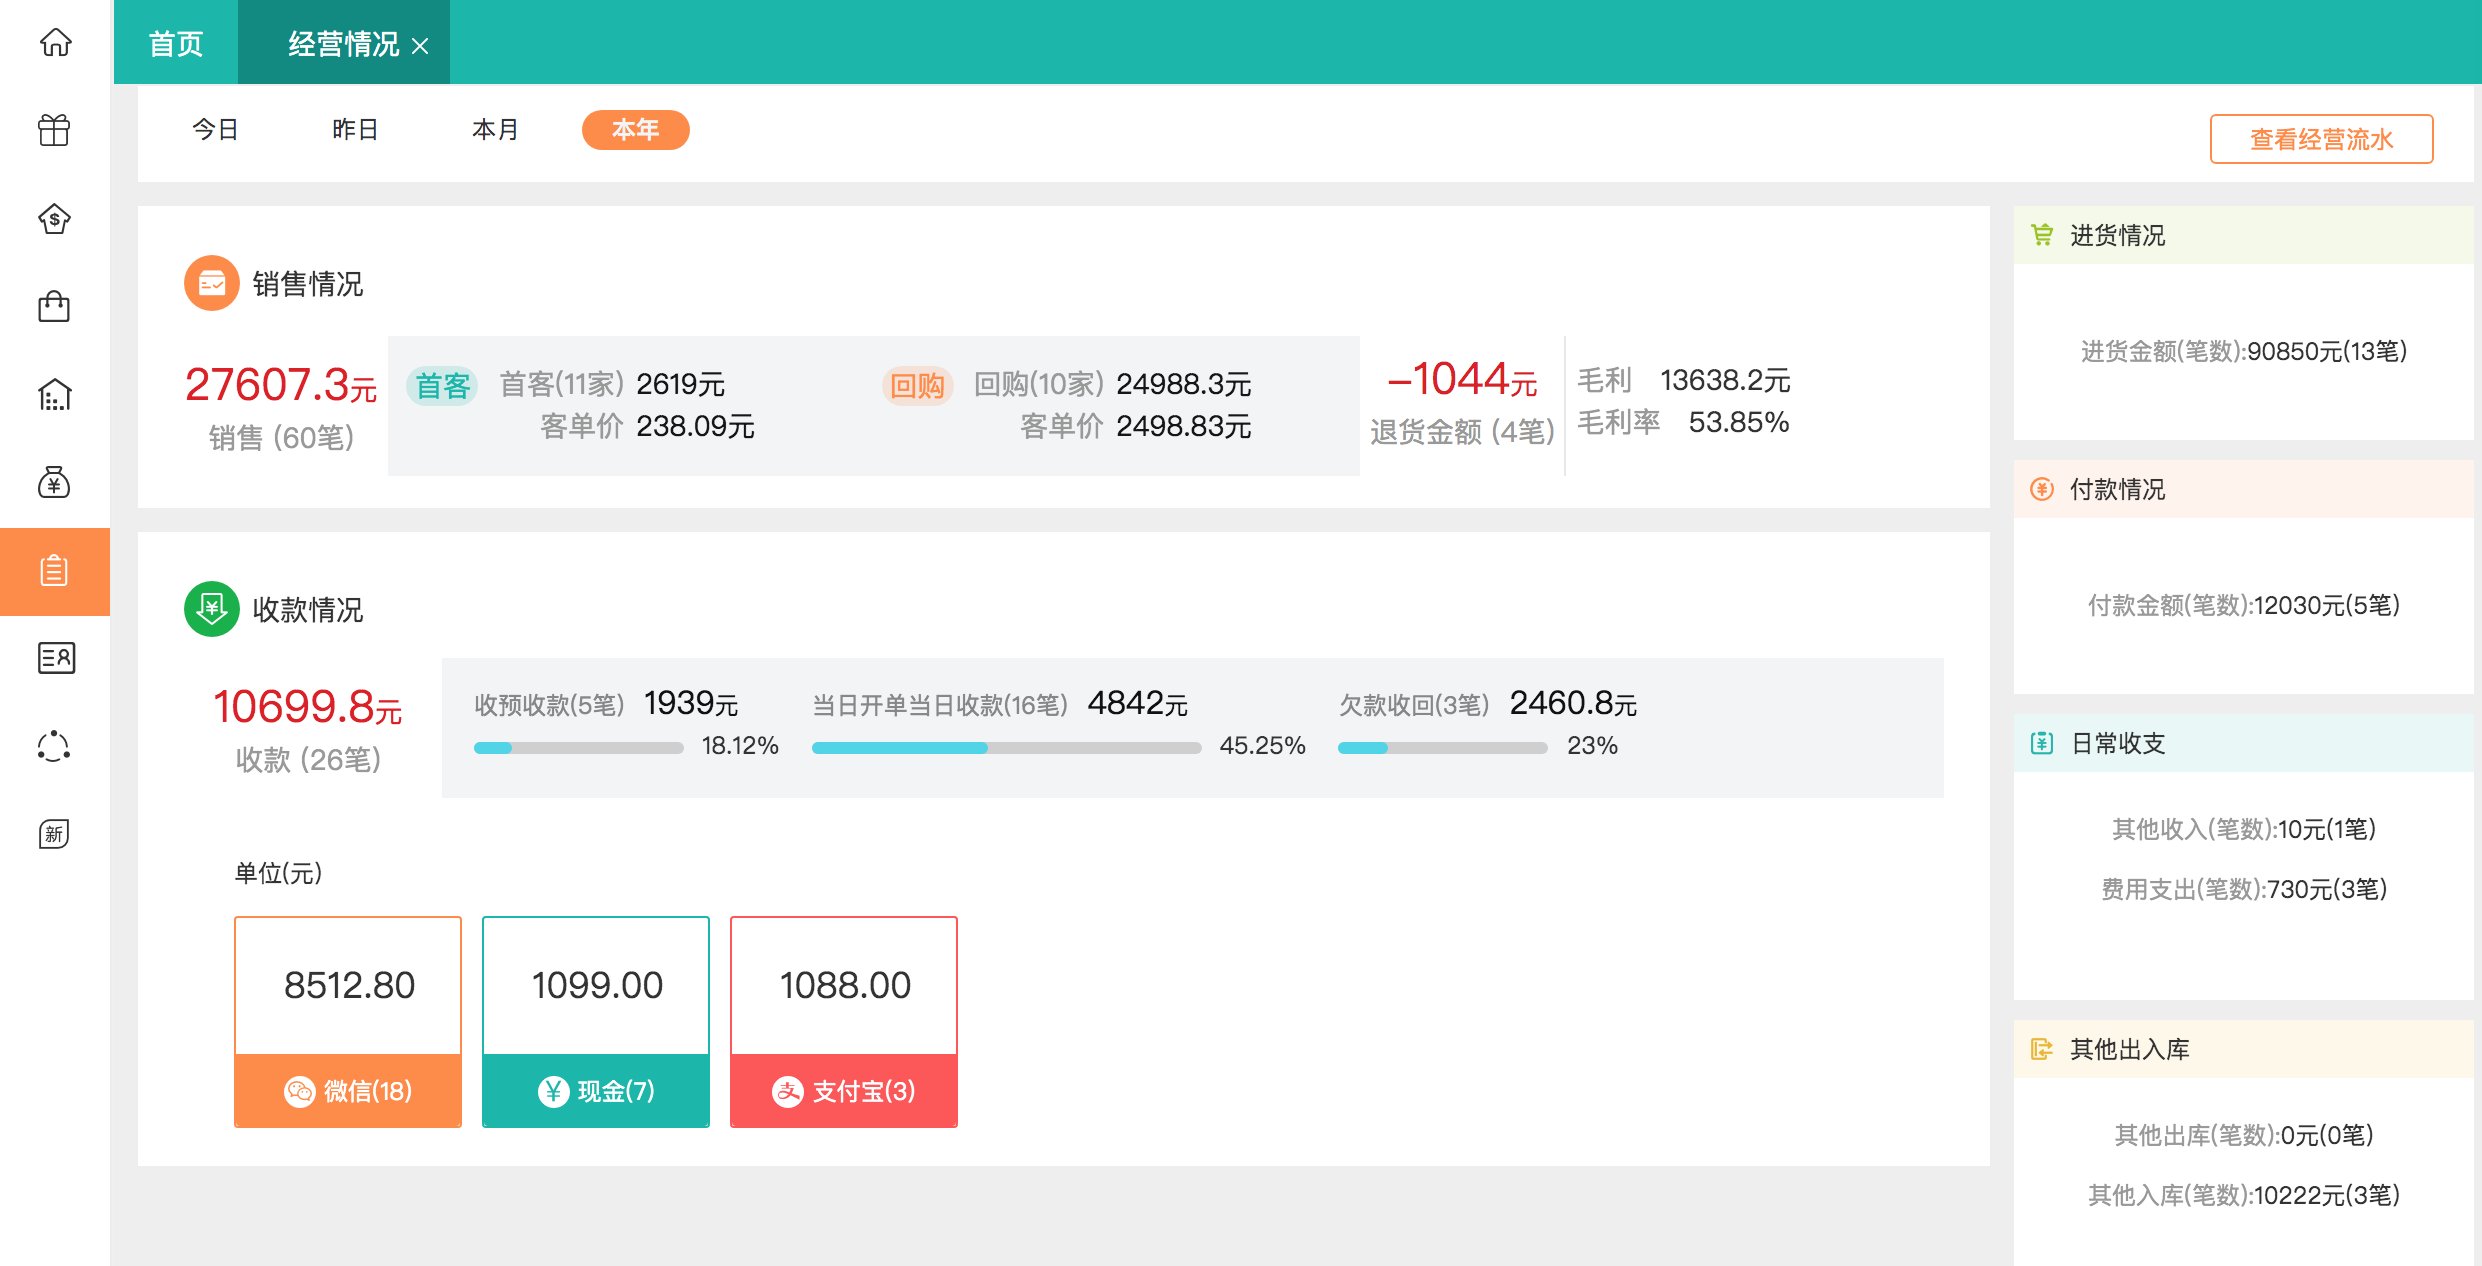2482x1266 pixels.
Task: Click the 收预收款 progress bar
Action: click(x=576, y=744)
